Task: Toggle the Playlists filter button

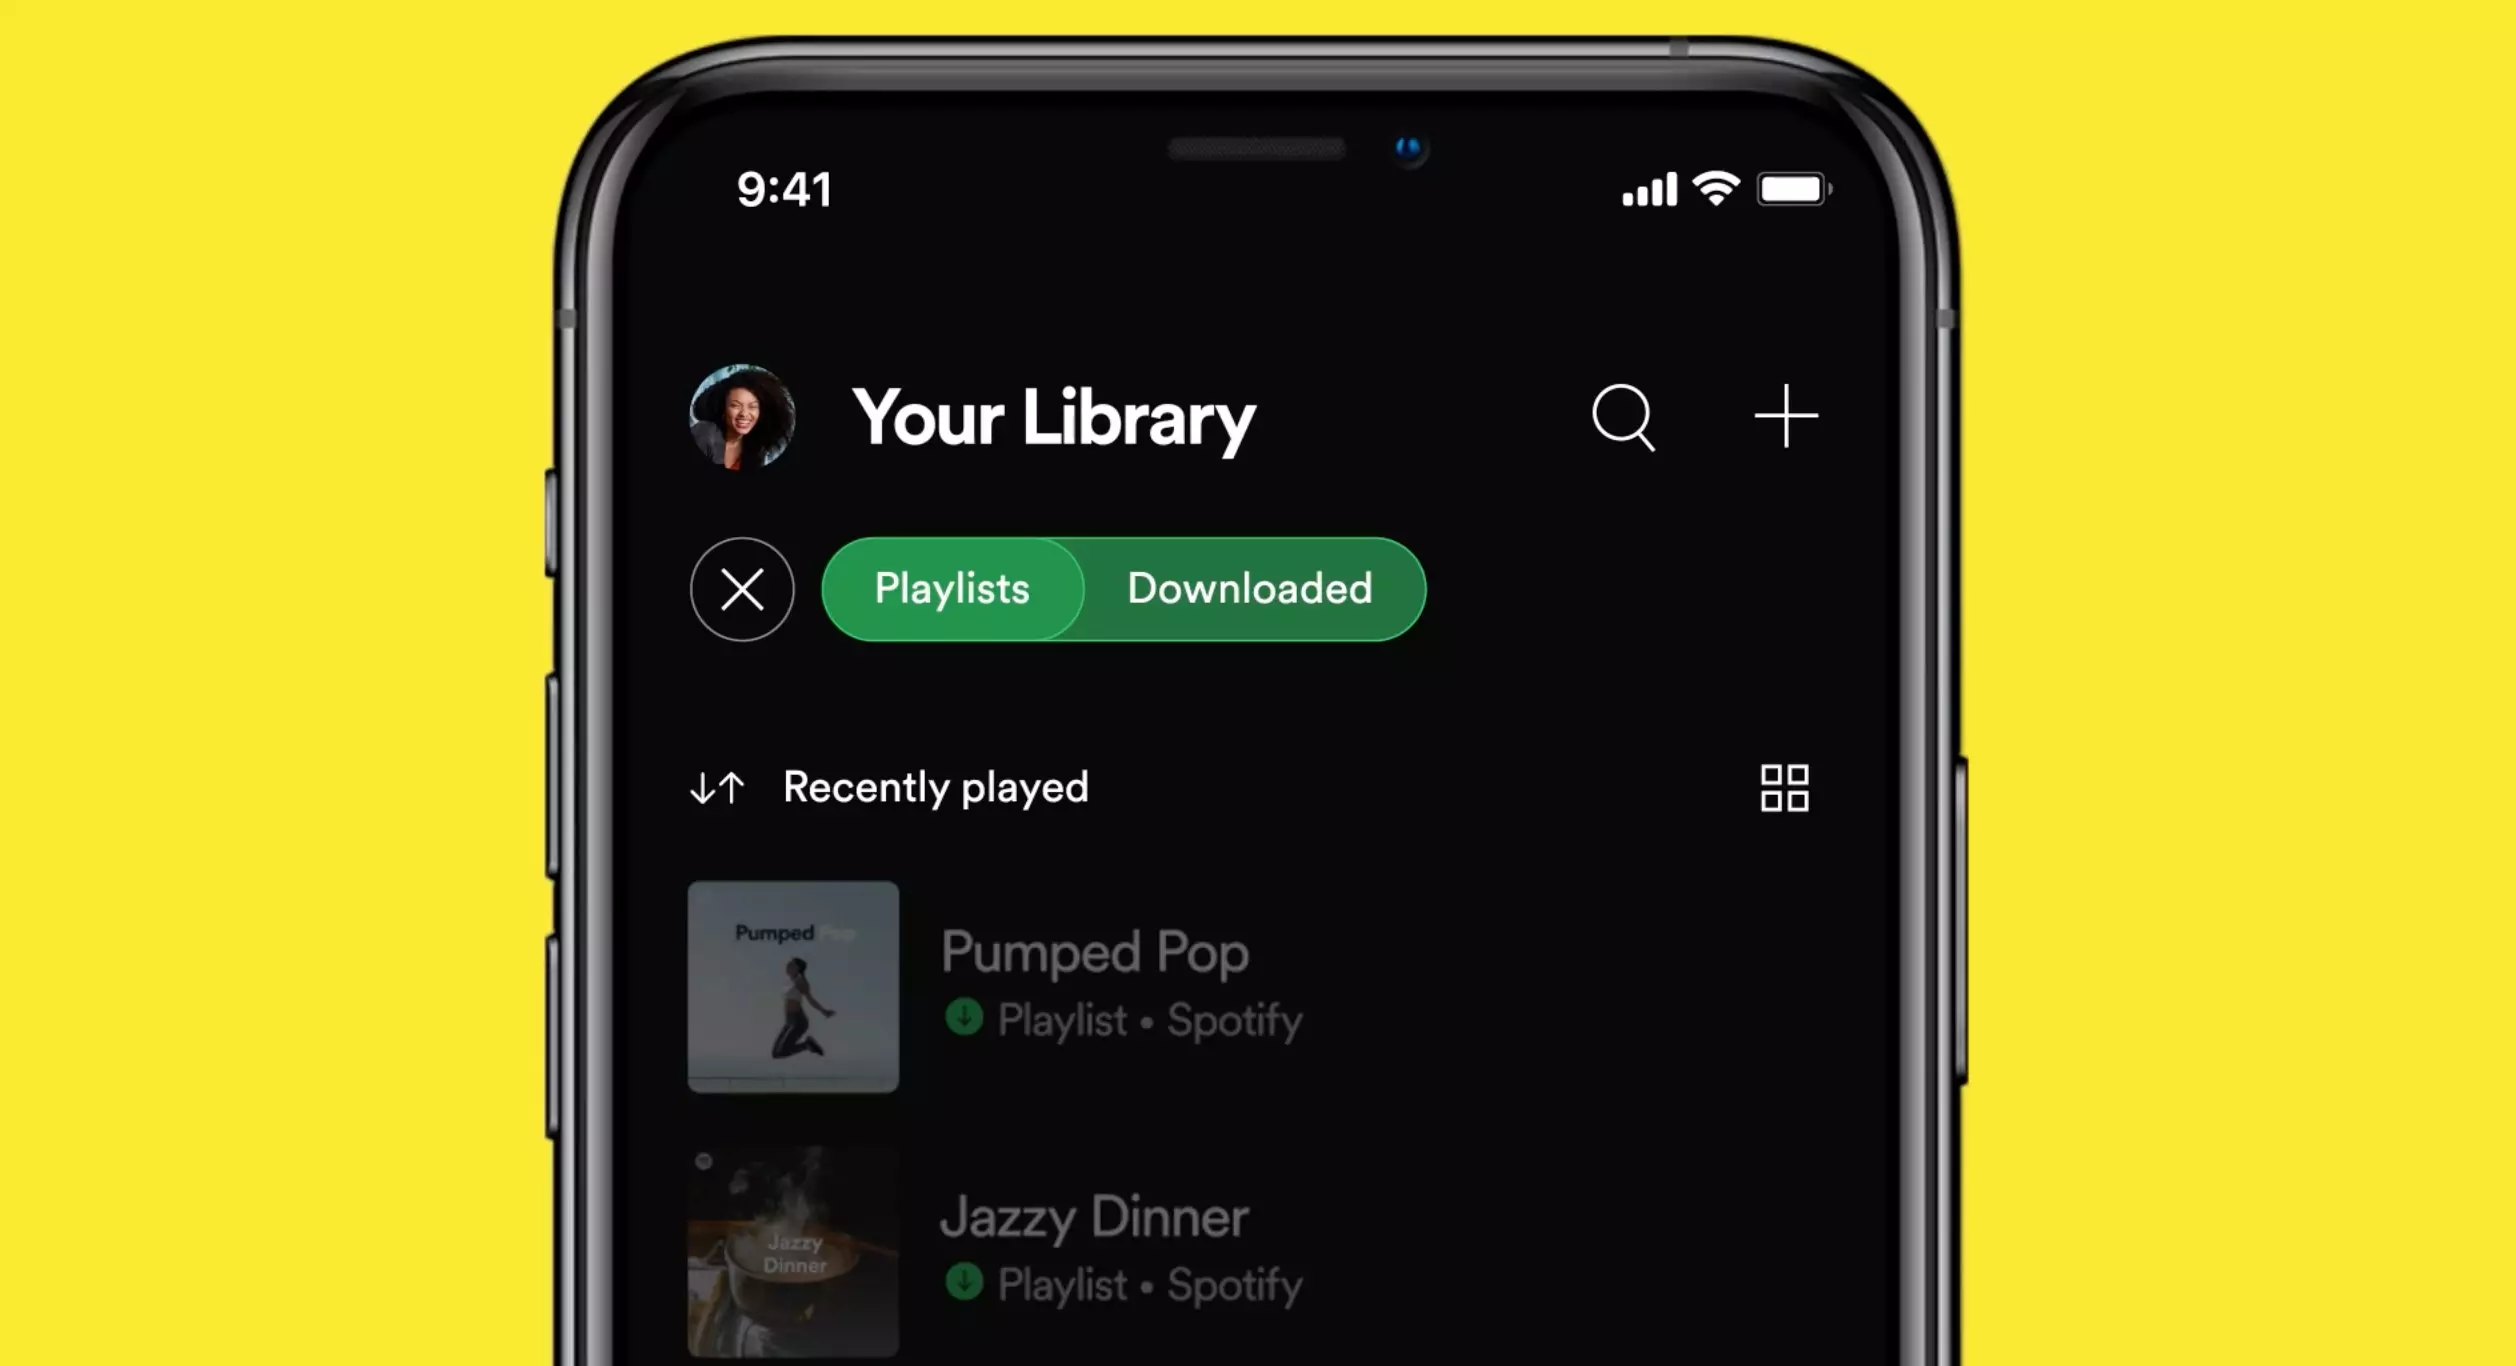Action: click(950, 589)
